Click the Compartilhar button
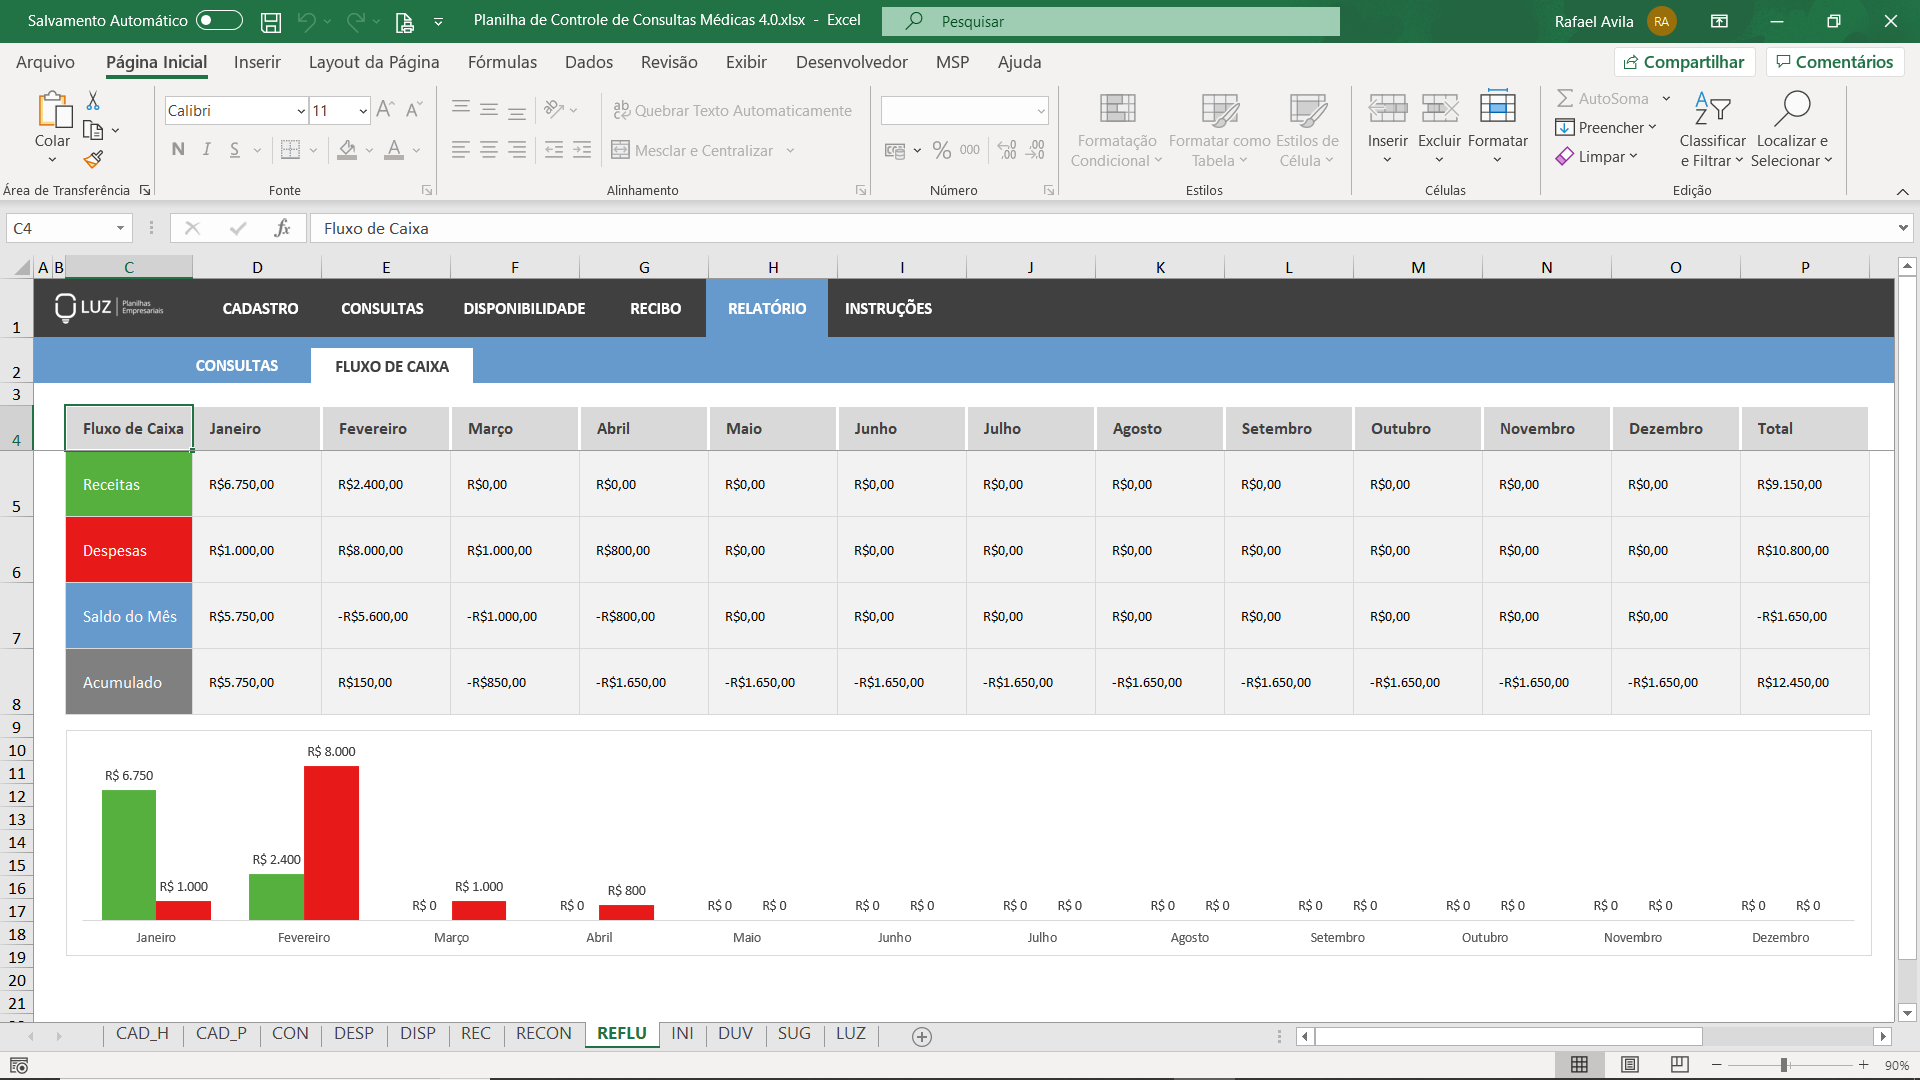The image size is (1920, 1080). (1693, 62)
